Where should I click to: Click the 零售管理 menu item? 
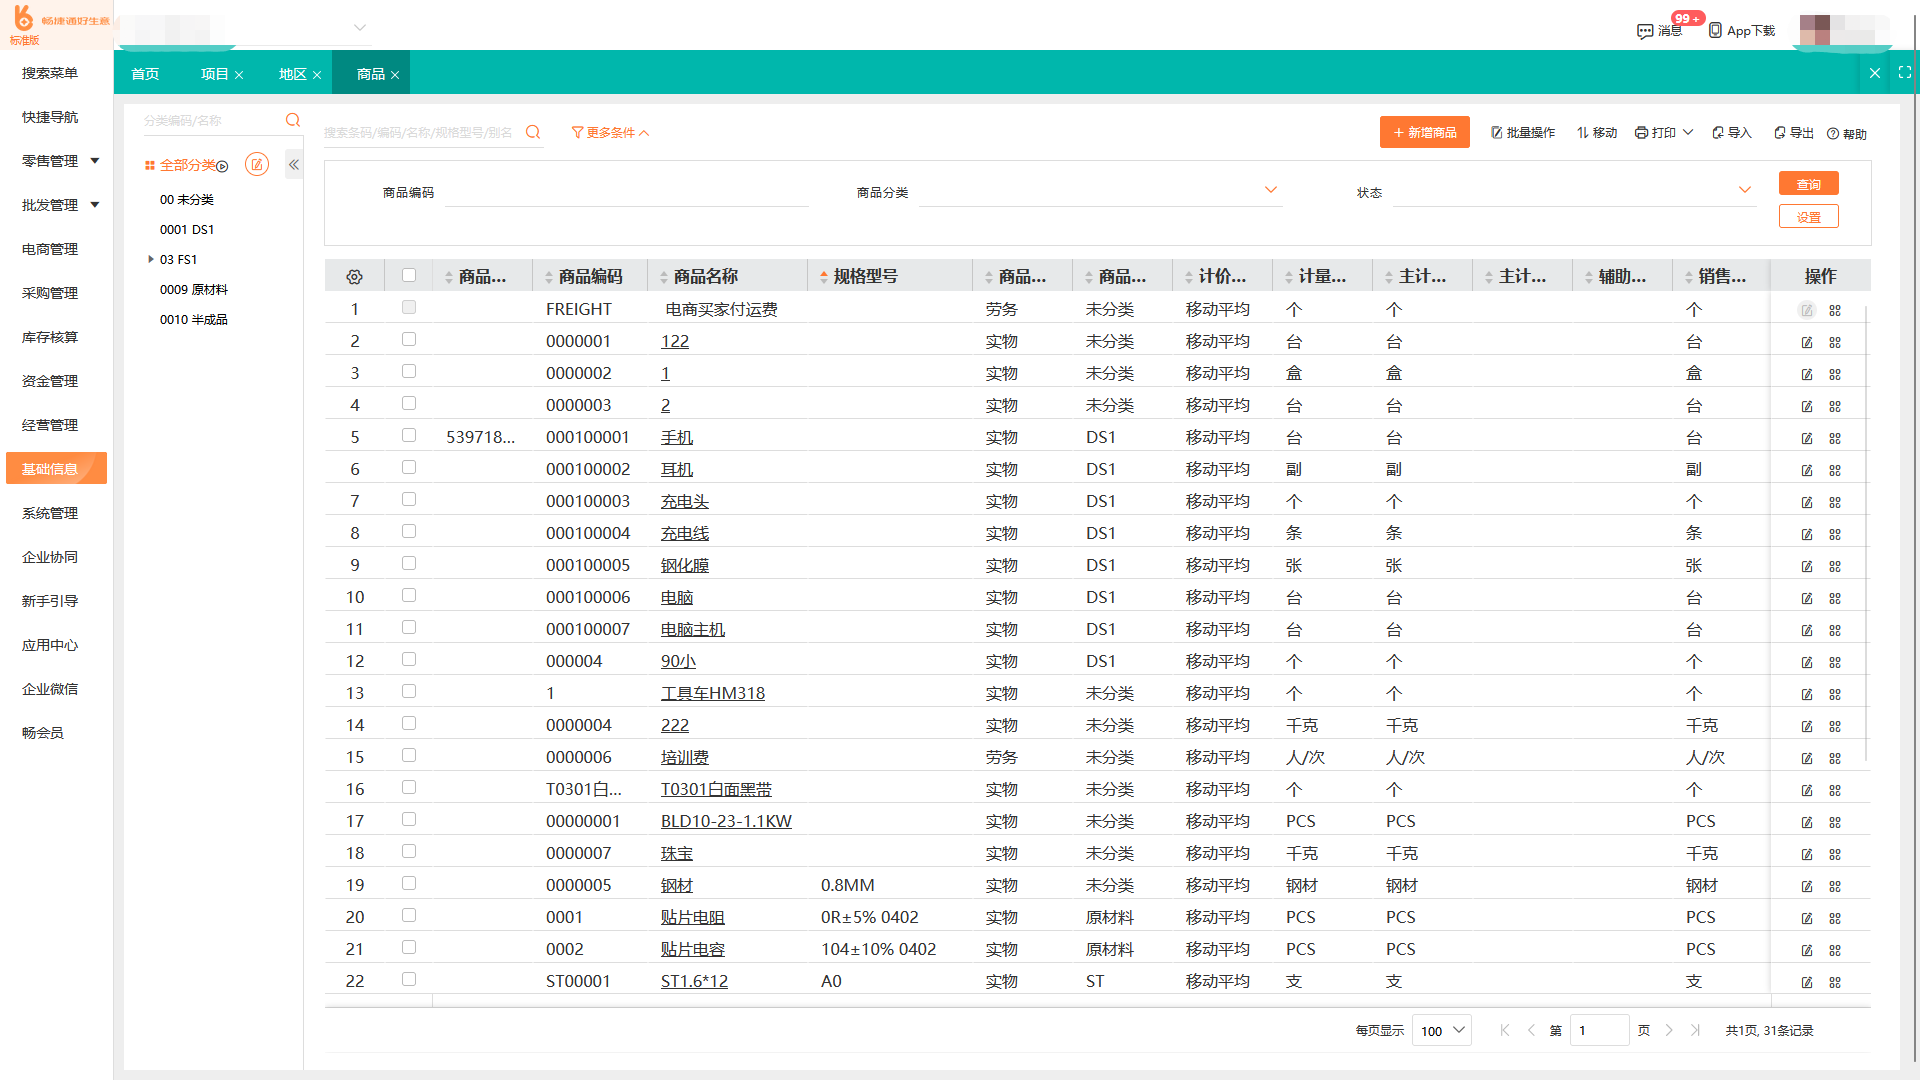coord(51,160)
